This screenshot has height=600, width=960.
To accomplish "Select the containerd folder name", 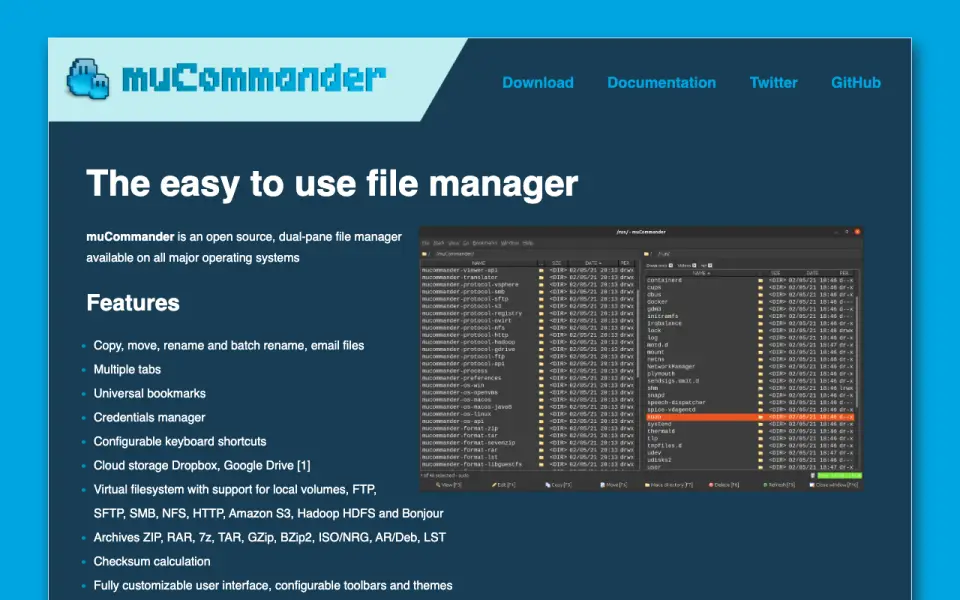I will click(664, 280).
